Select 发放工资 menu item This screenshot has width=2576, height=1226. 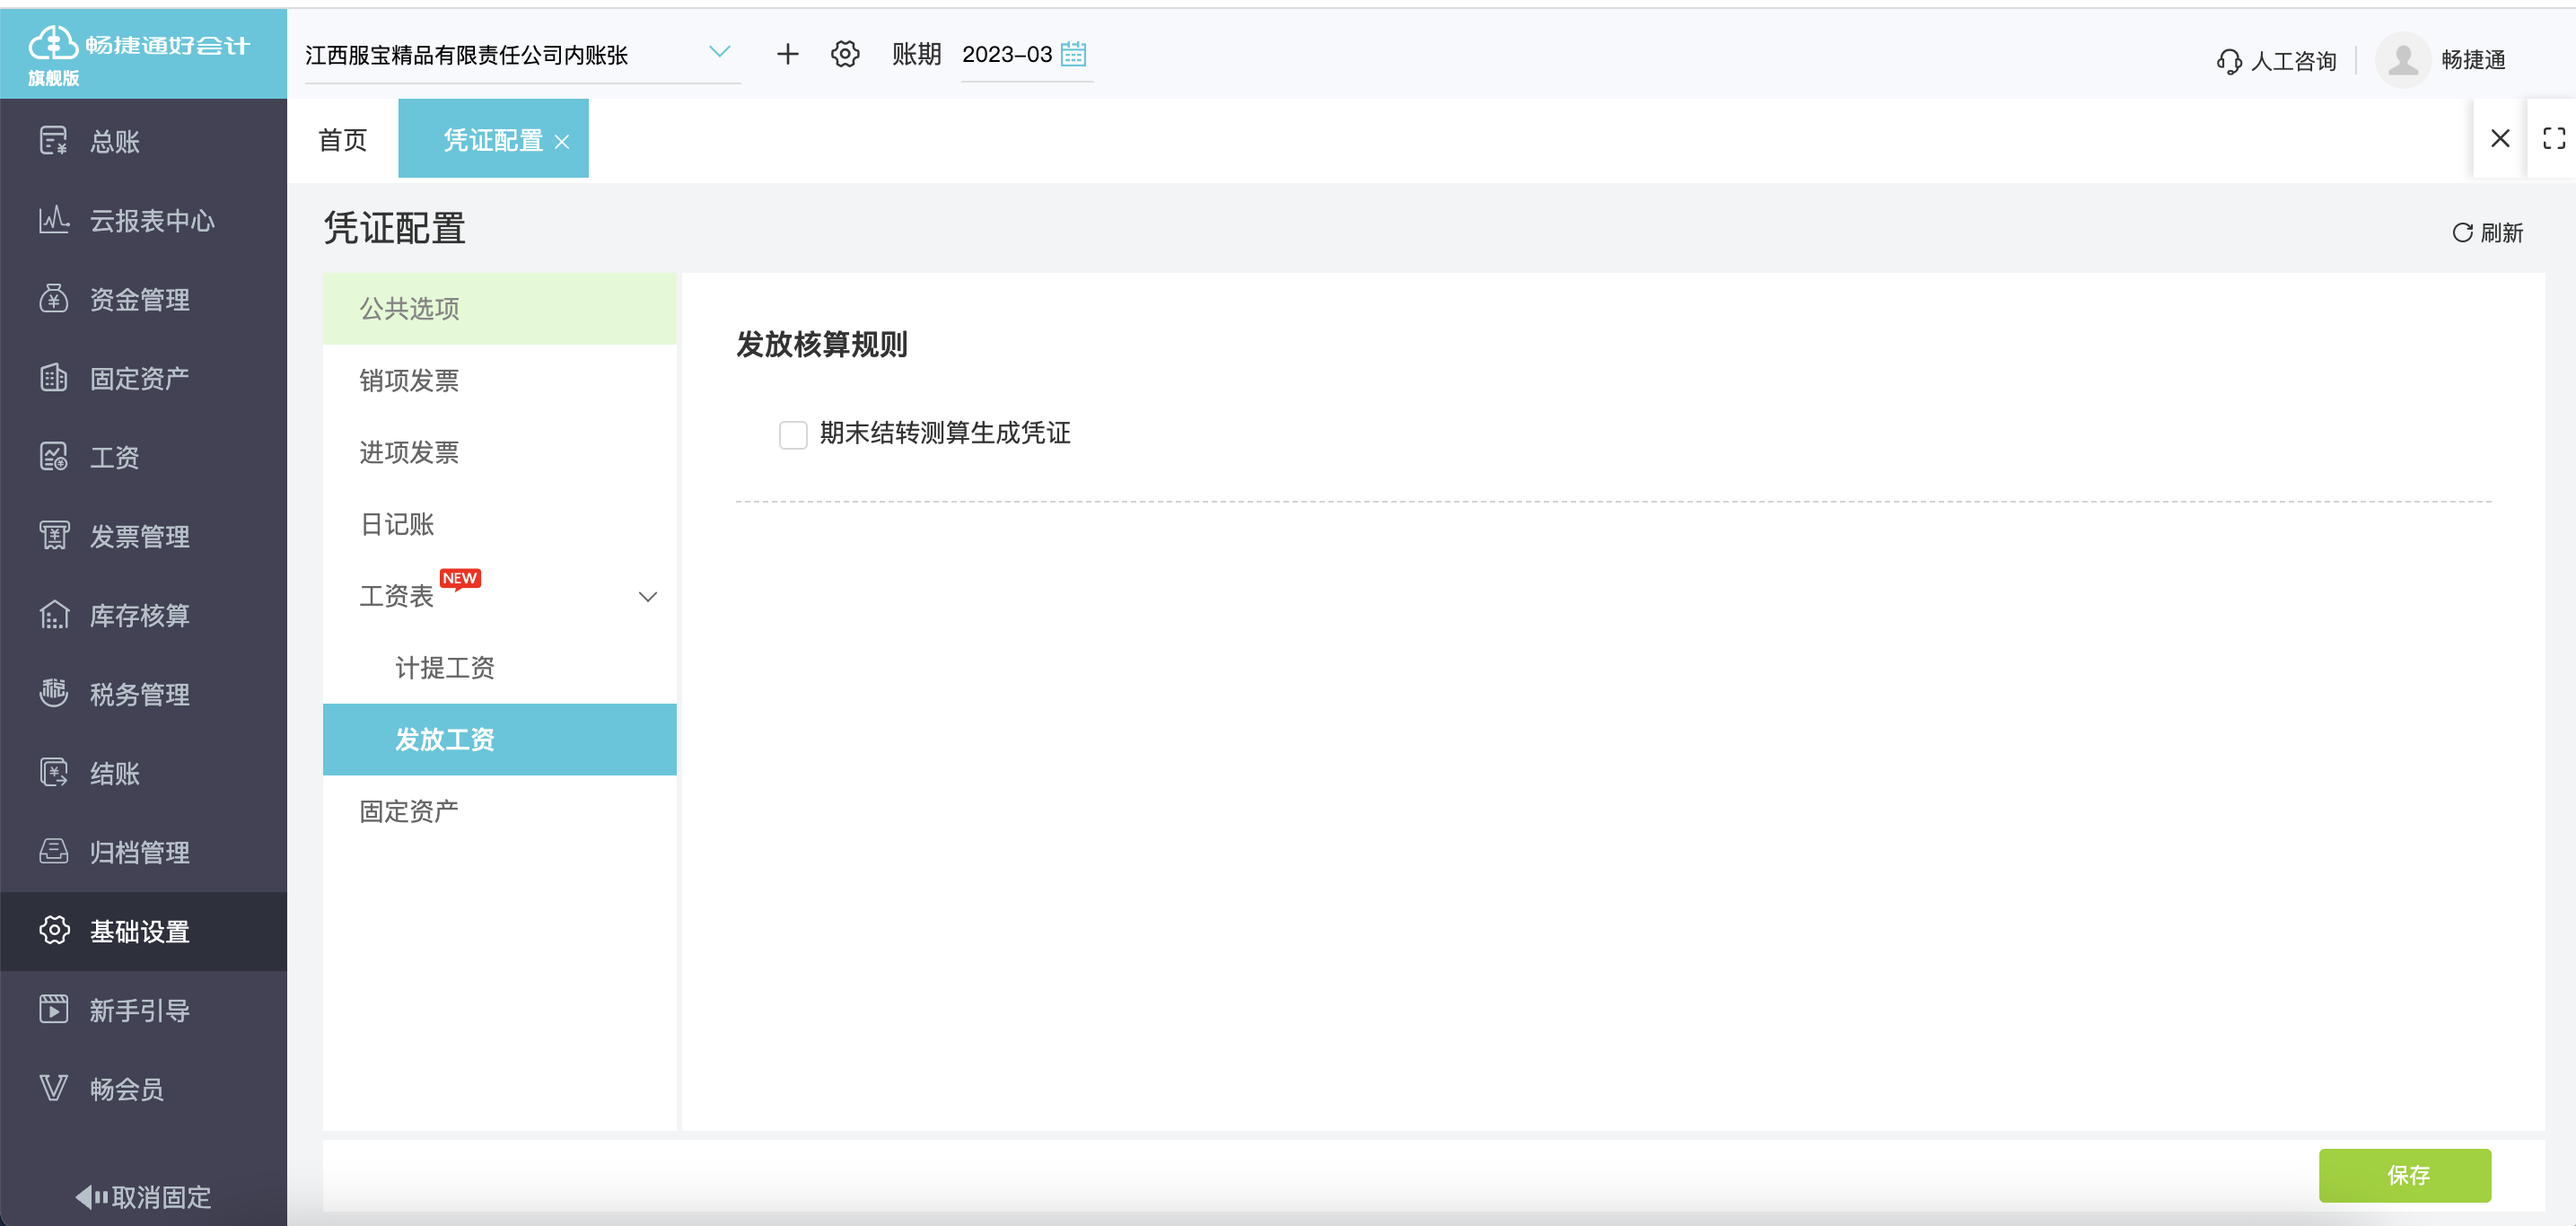click(x=499, y=740)
